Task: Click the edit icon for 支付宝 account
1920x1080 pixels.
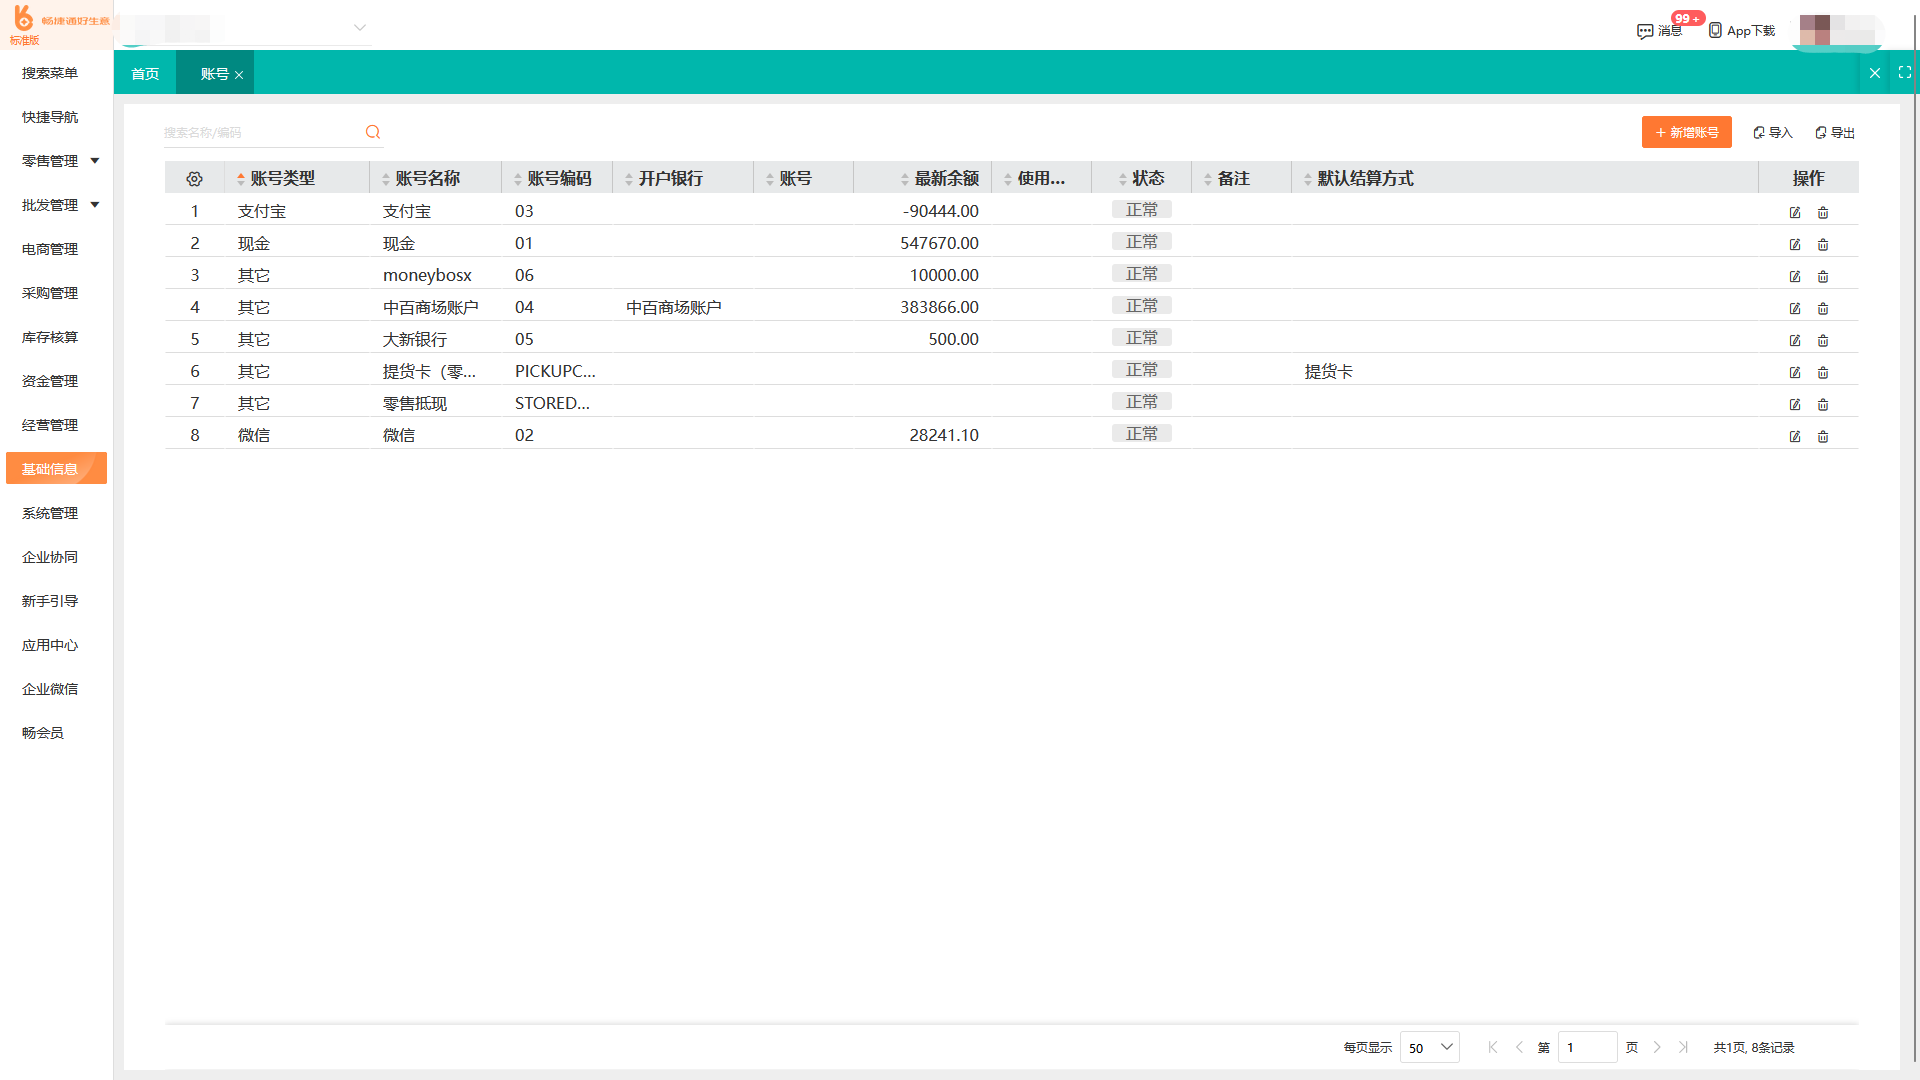Action: [1795, 211]
